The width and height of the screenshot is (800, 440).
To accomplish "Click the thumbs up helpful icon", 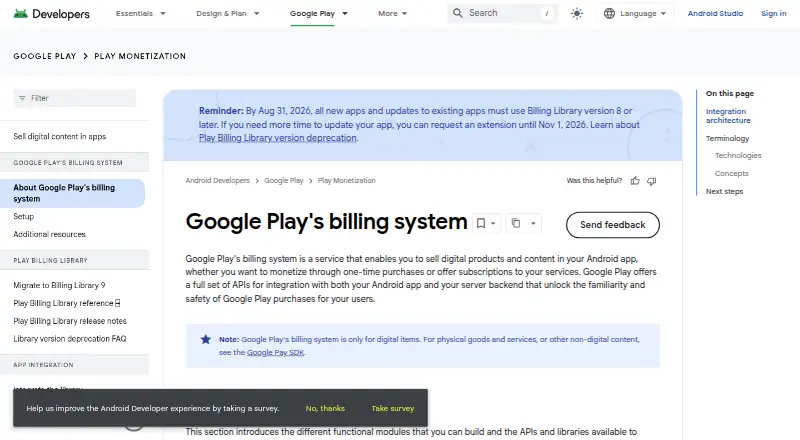I will [635, 181].
